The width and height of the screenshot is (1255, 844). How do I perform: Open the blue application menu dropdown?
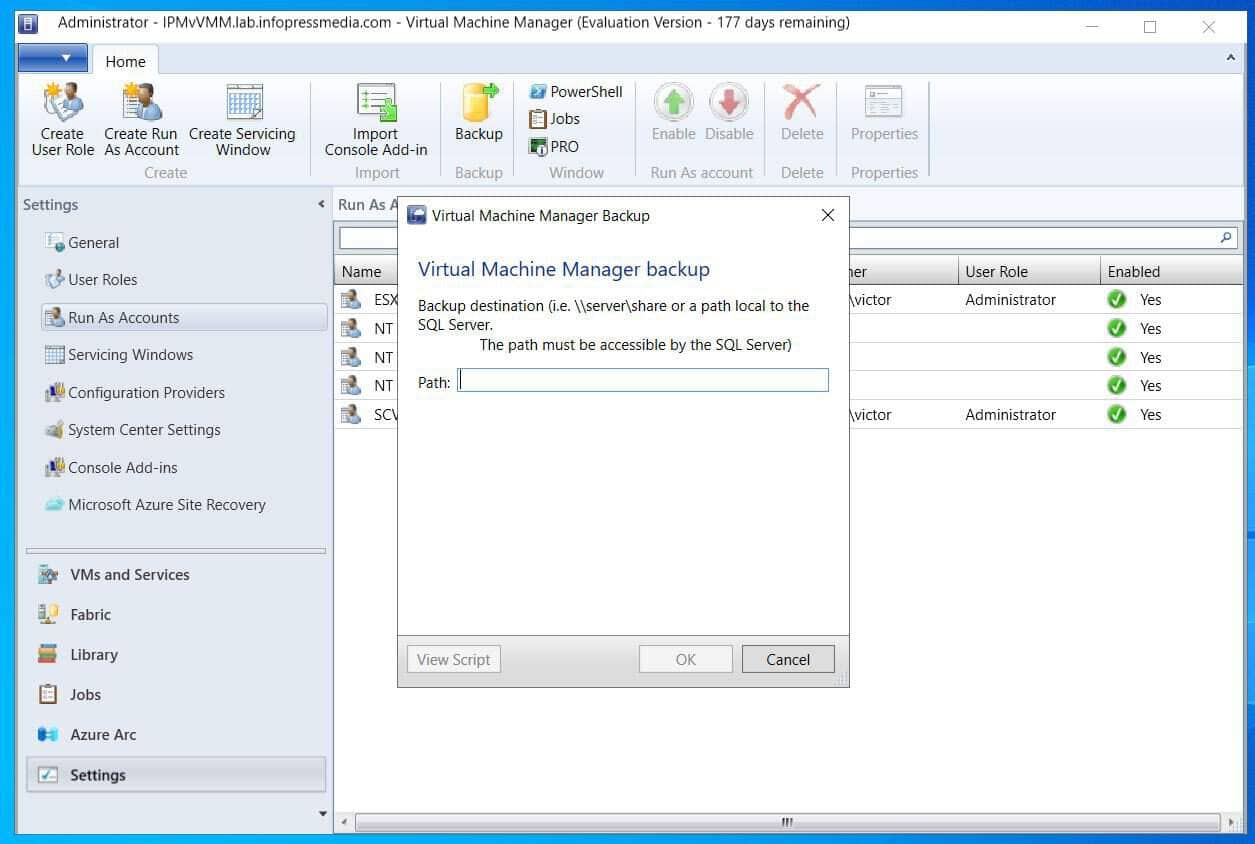tap(53, 58)
